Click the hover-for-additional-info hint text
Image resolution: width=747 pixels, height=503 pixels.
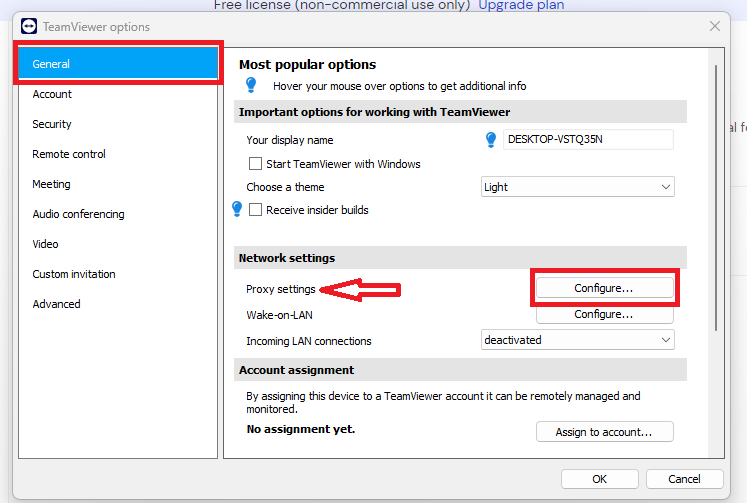(x=399, y=86)
